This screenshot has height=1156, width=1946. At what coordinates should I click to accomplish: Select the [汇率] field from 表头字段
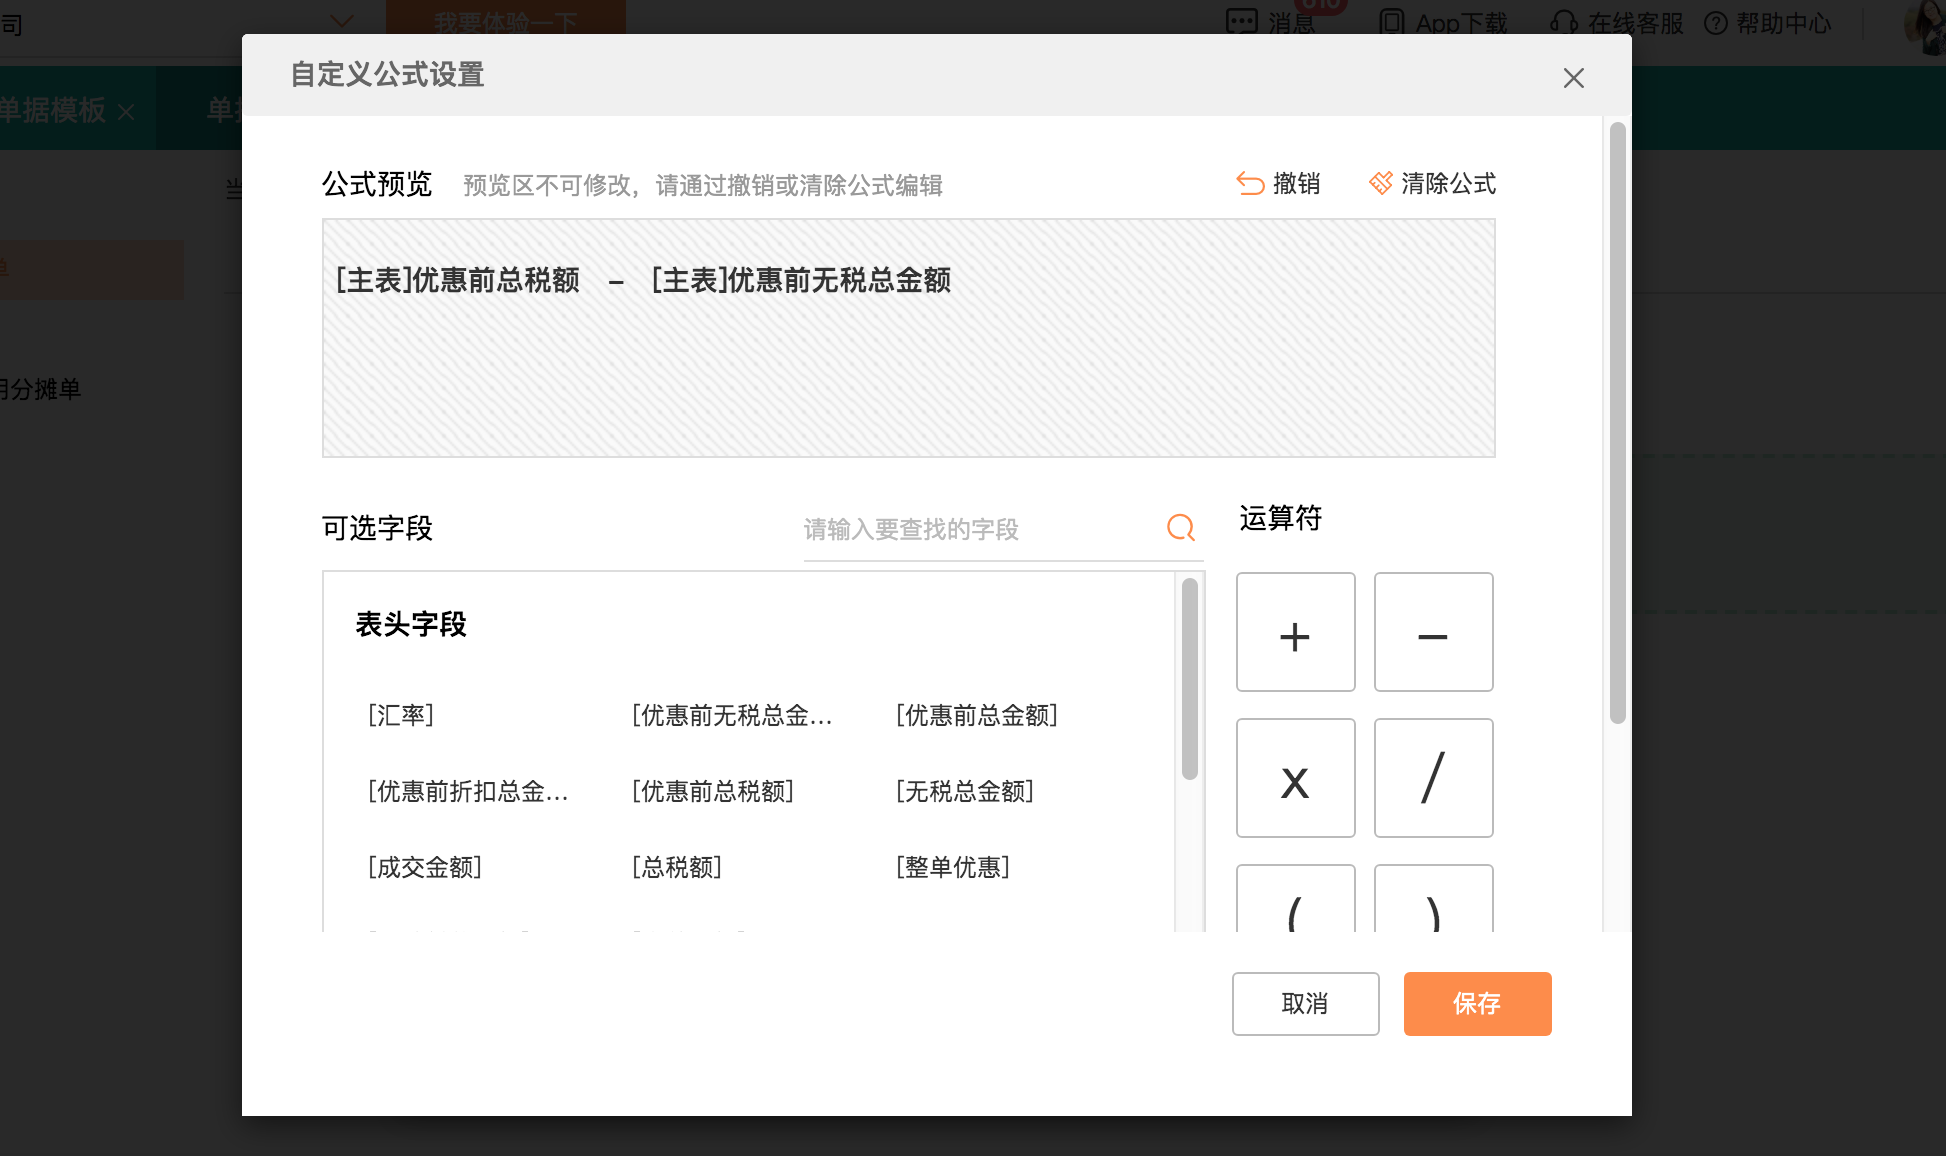click(399, 714)
